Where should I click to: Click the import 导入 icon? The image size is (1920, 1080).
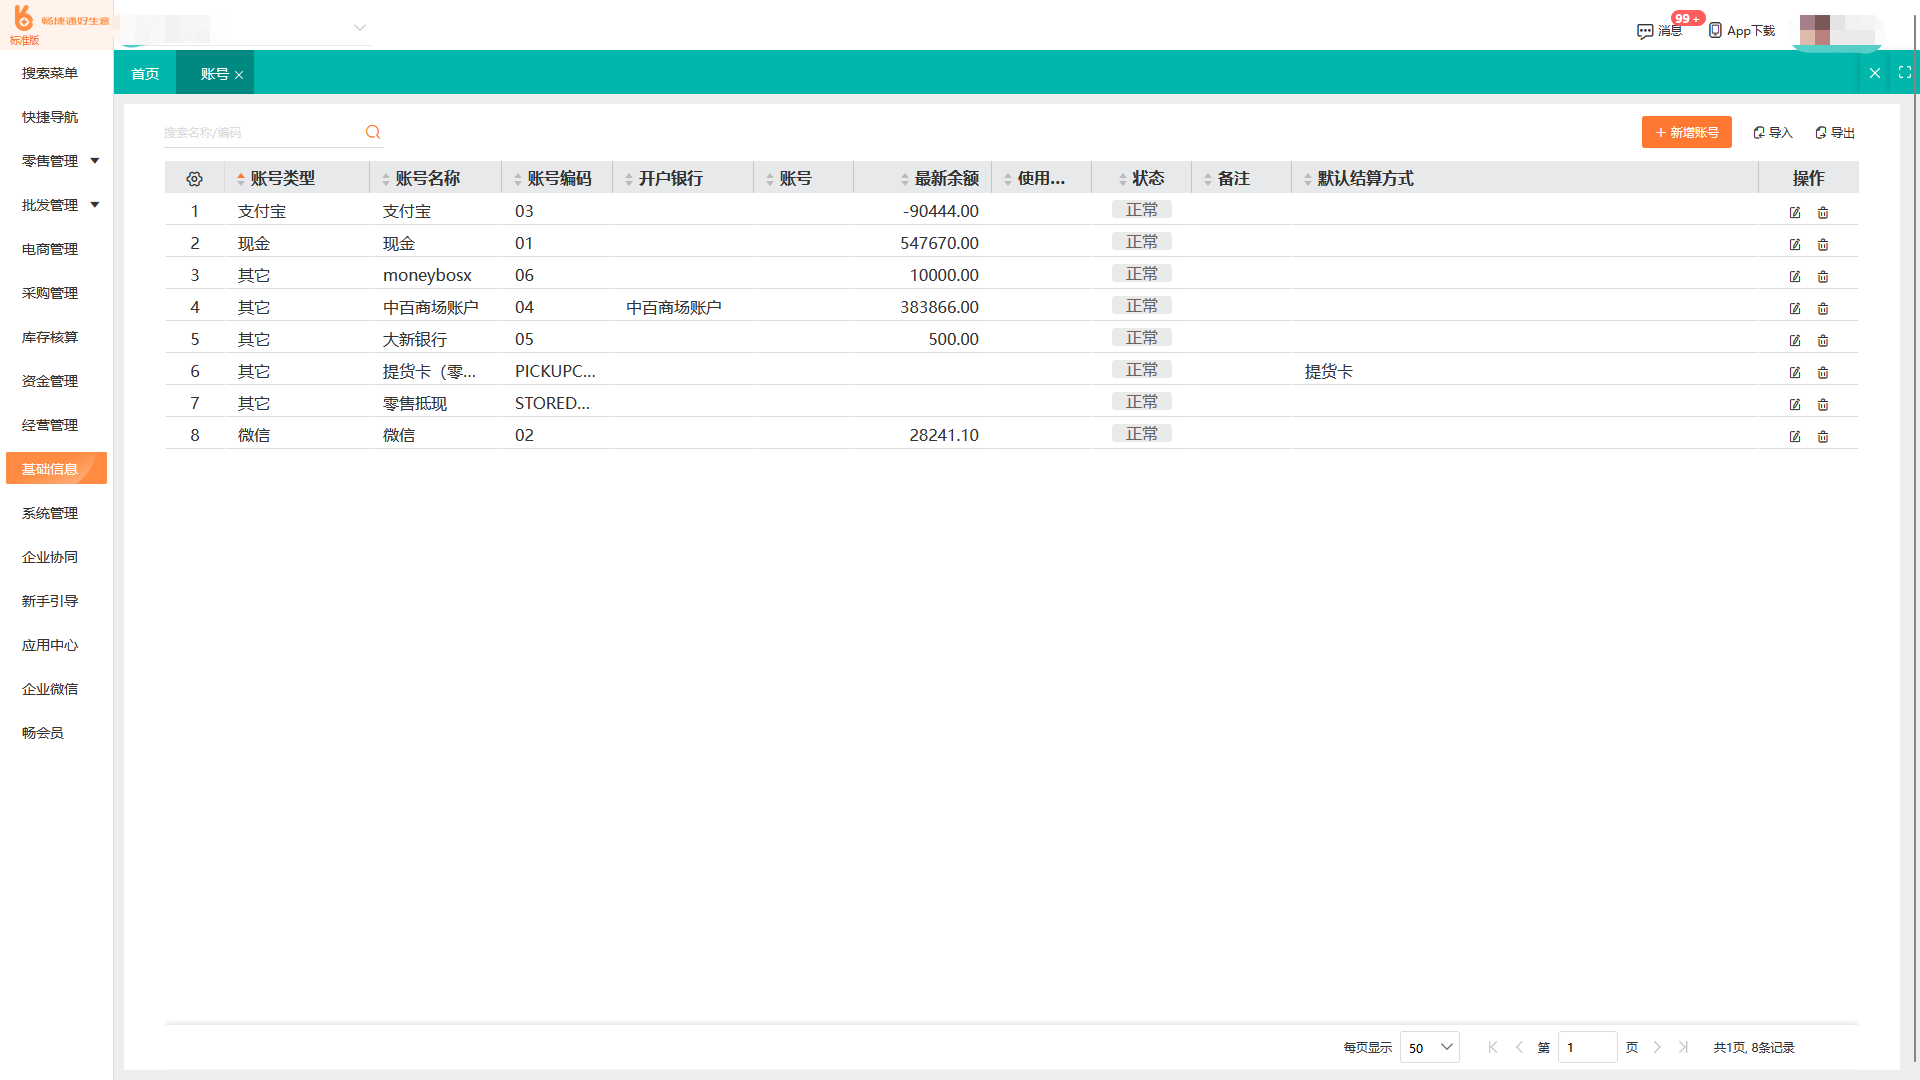coord(1774,132)
